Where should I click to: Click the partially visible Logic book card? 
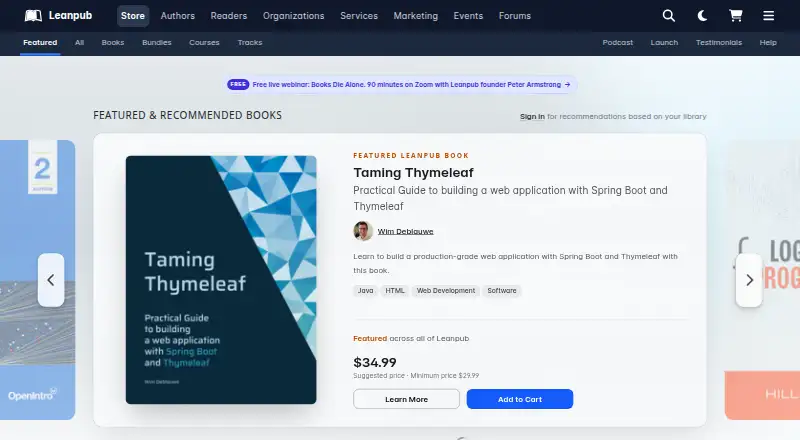pos(762,280)
